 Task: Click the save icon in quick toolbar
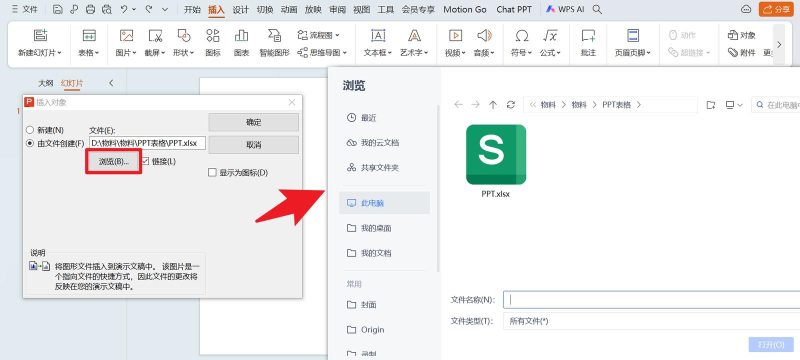click(58, 9)
